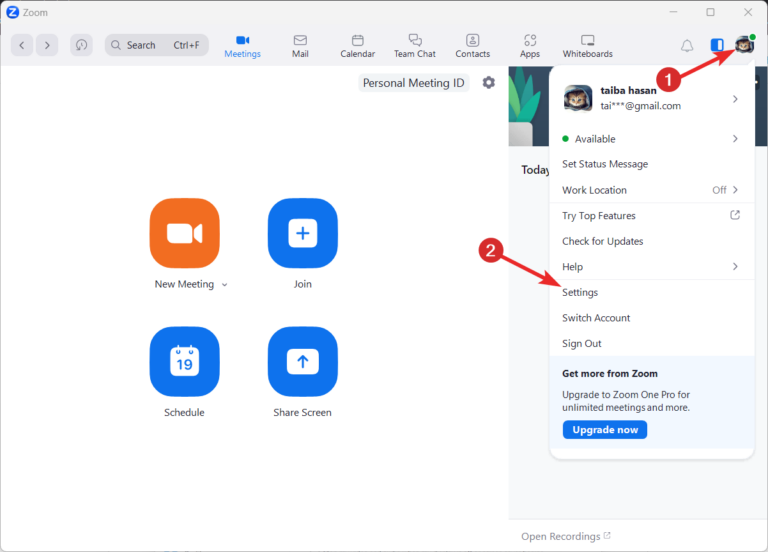Click the Upgrade now button
Screen dimensions: 768x552
pyautogui.click(x=605, y=430)
